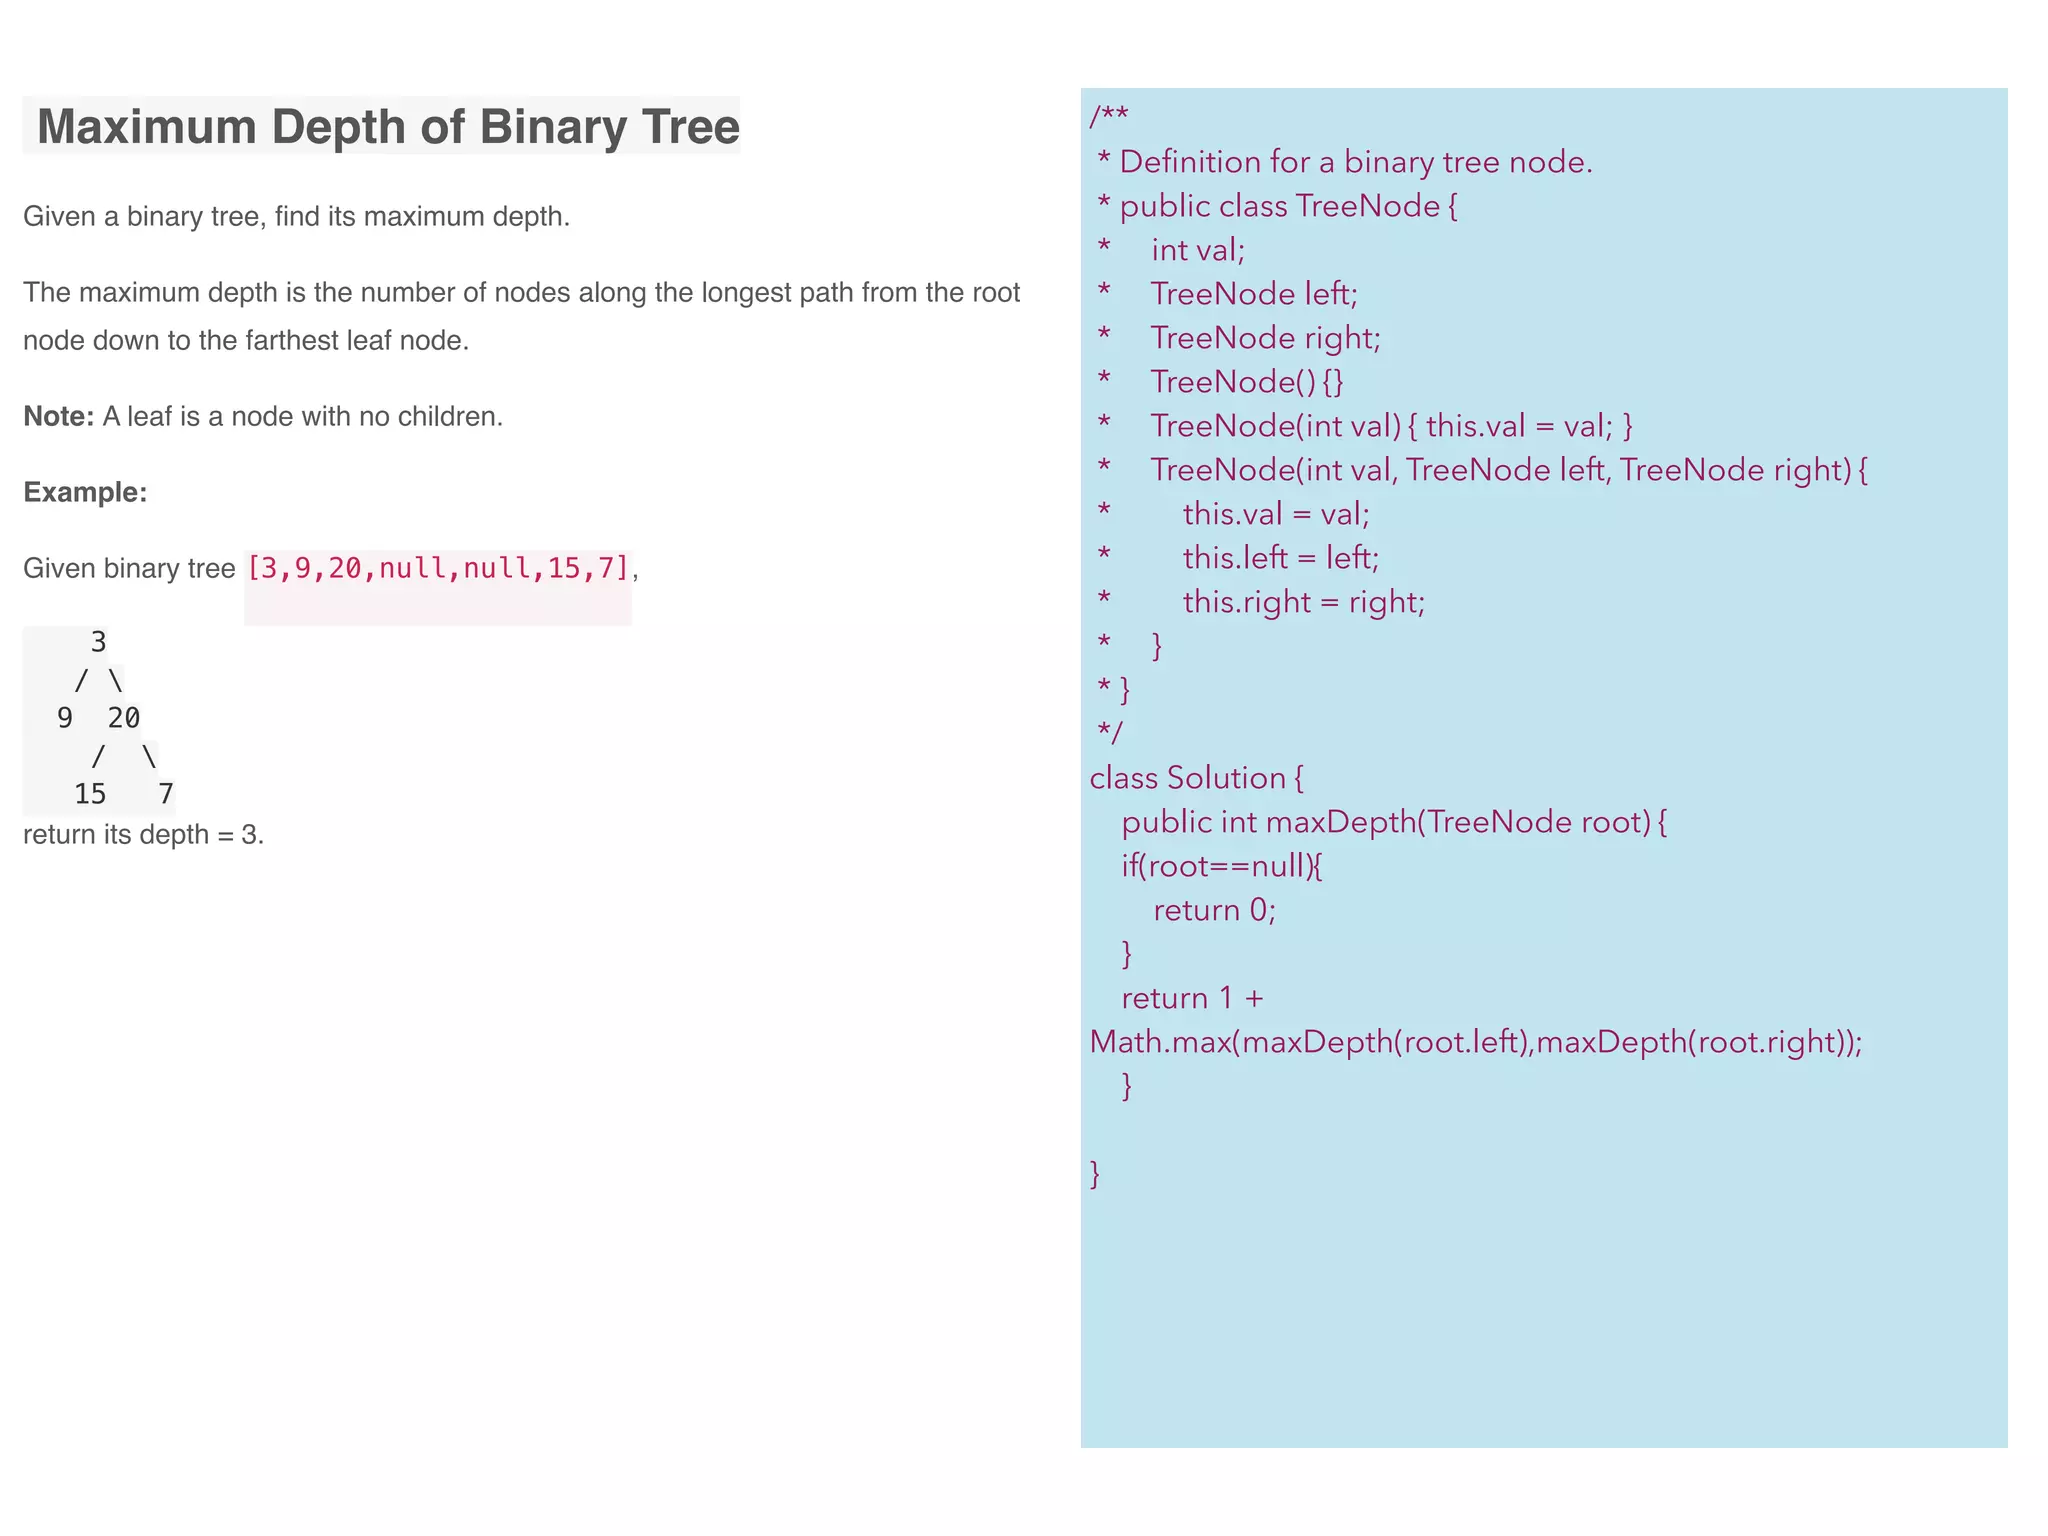
Task: Click the 'TreeNode left;' comment line
Action: click(x=1253, y=294)
